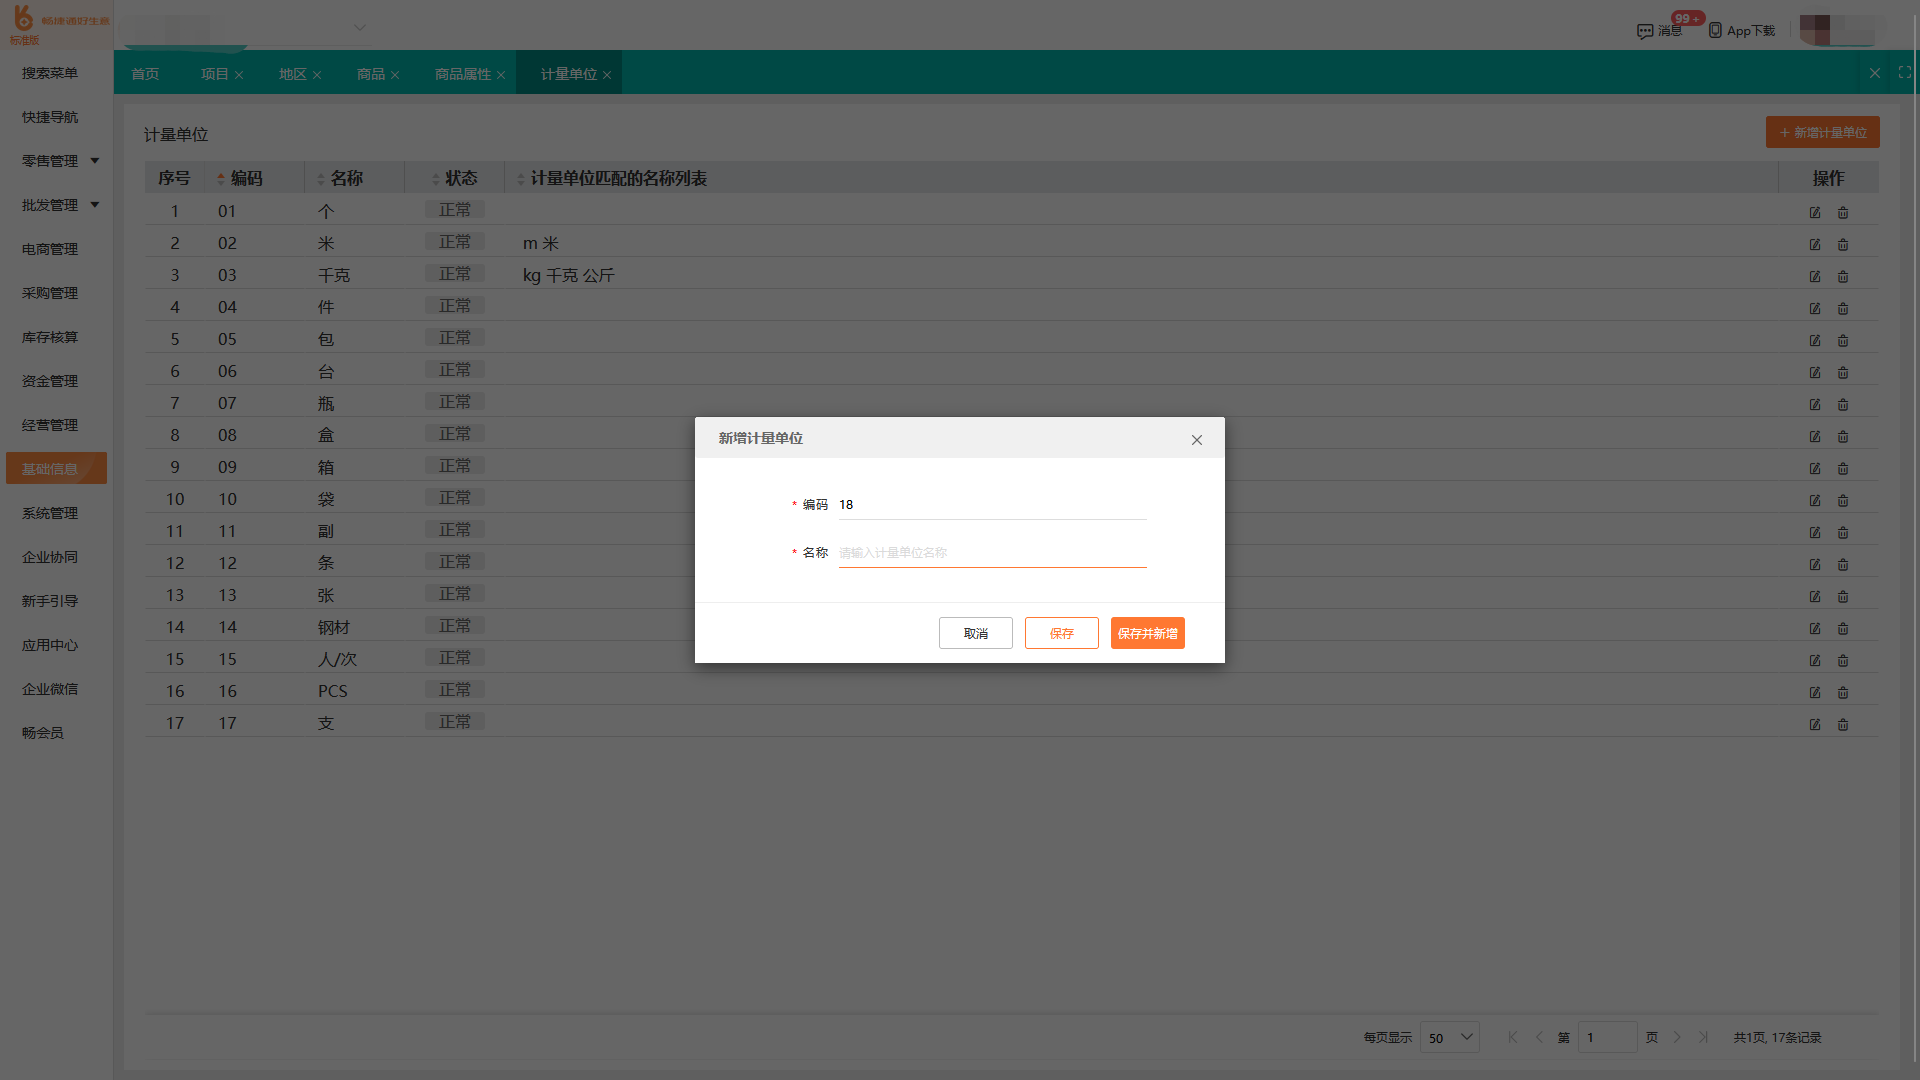Viewport: 1920px width, 1080px height.
Task: Click page next navigation arrow
Action: point(1677,1038)
